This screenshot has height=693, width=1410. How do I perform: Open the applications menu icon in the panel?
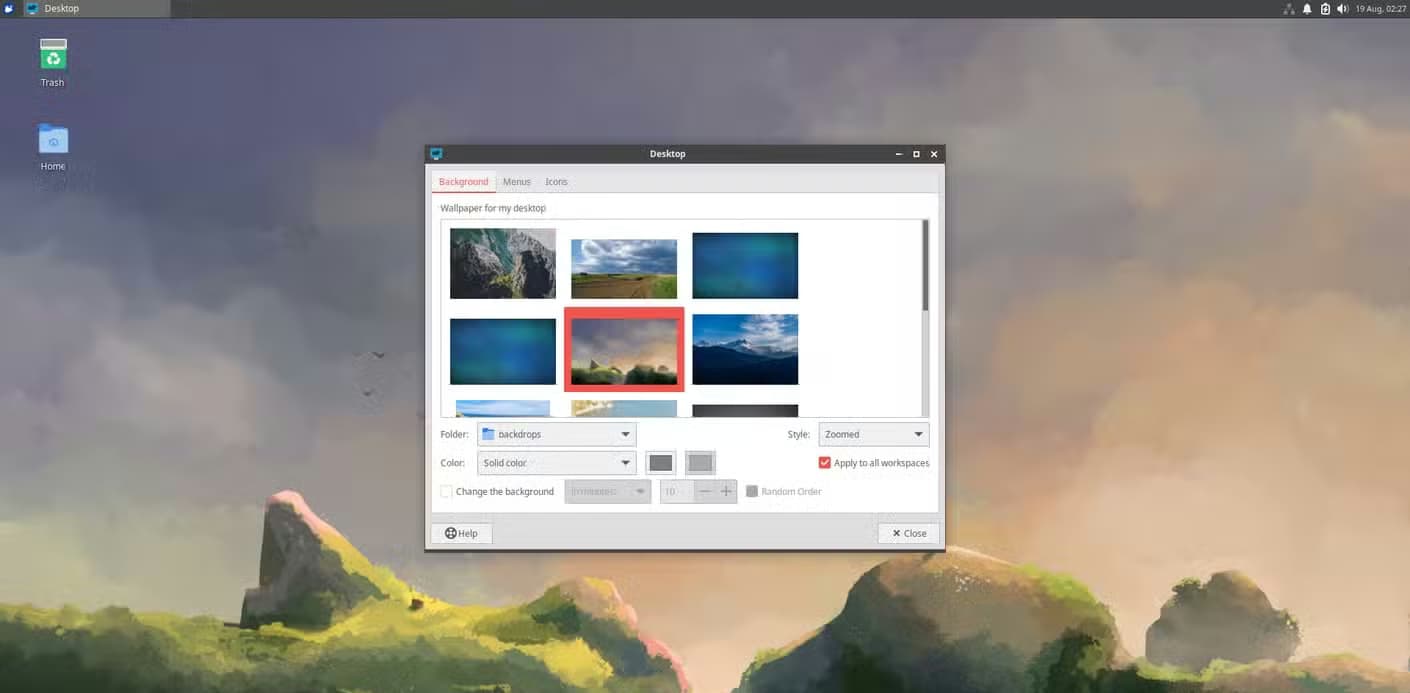9,9
